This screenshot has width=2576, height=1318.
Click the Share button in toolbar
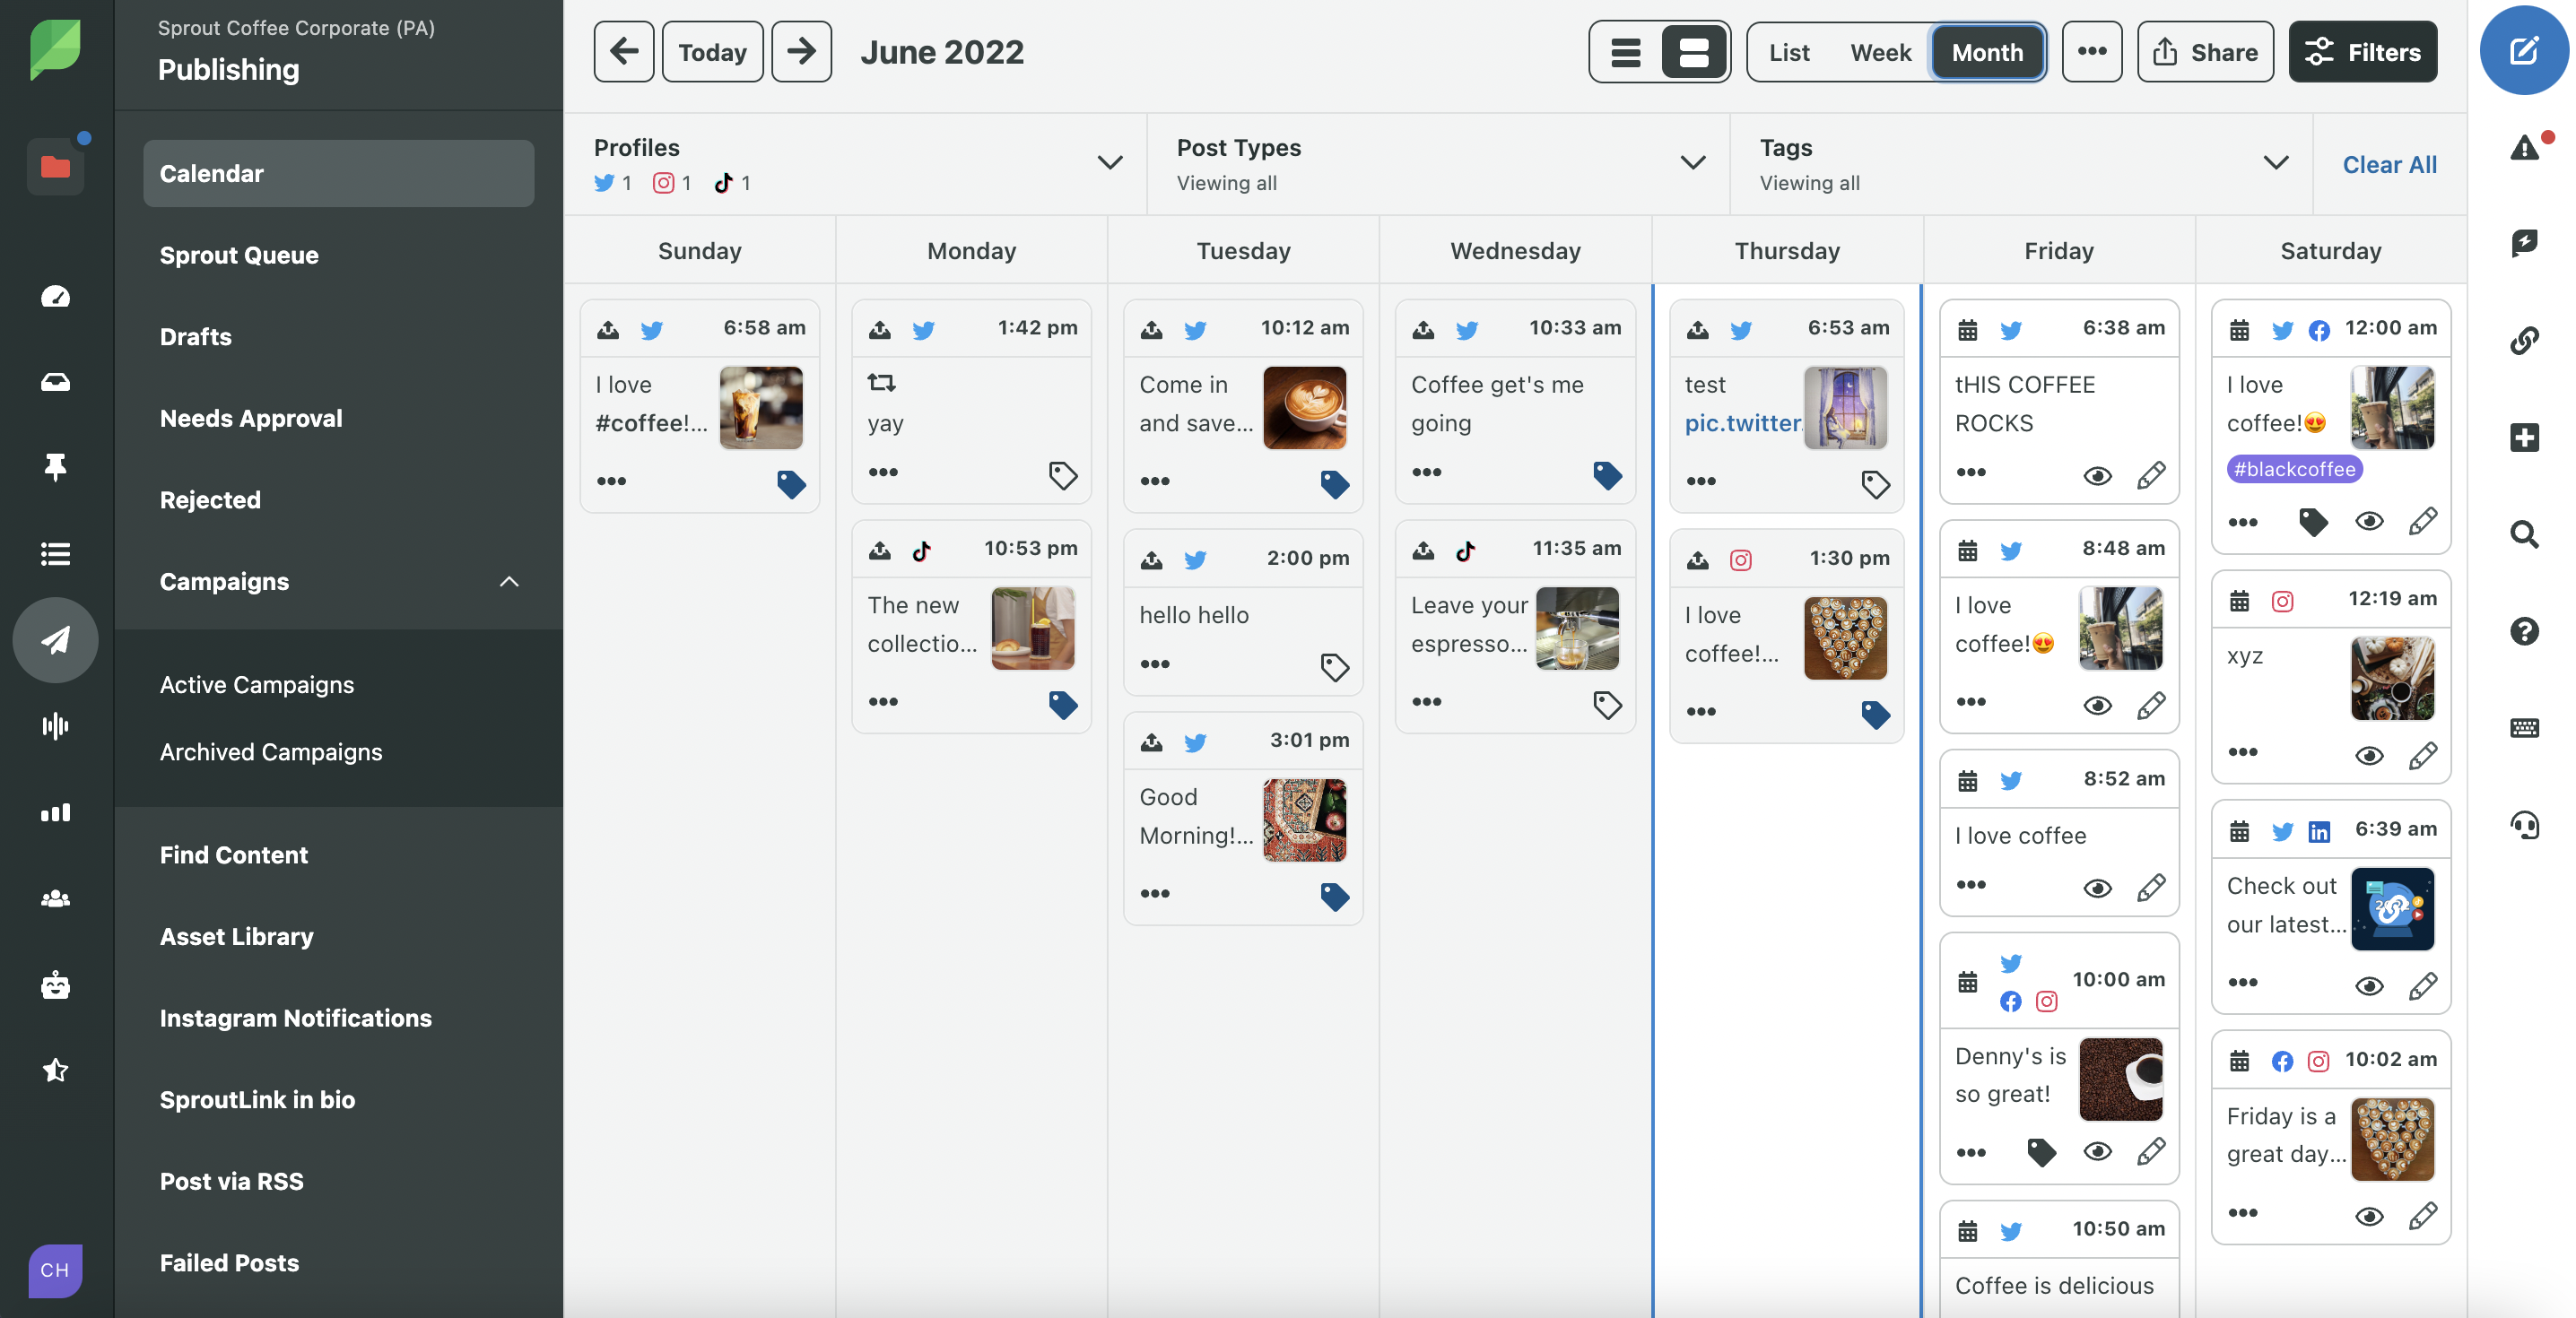[x=2205, y=50]
